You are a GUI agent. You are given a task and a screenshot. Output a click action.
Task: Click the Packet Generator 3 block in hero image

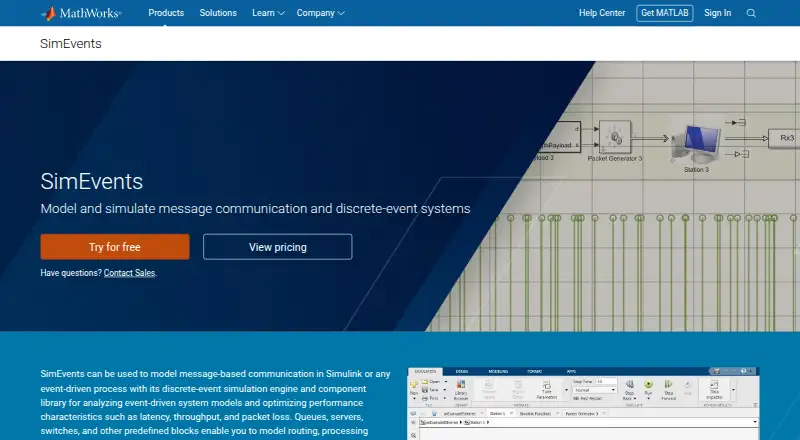click(615, 137)
